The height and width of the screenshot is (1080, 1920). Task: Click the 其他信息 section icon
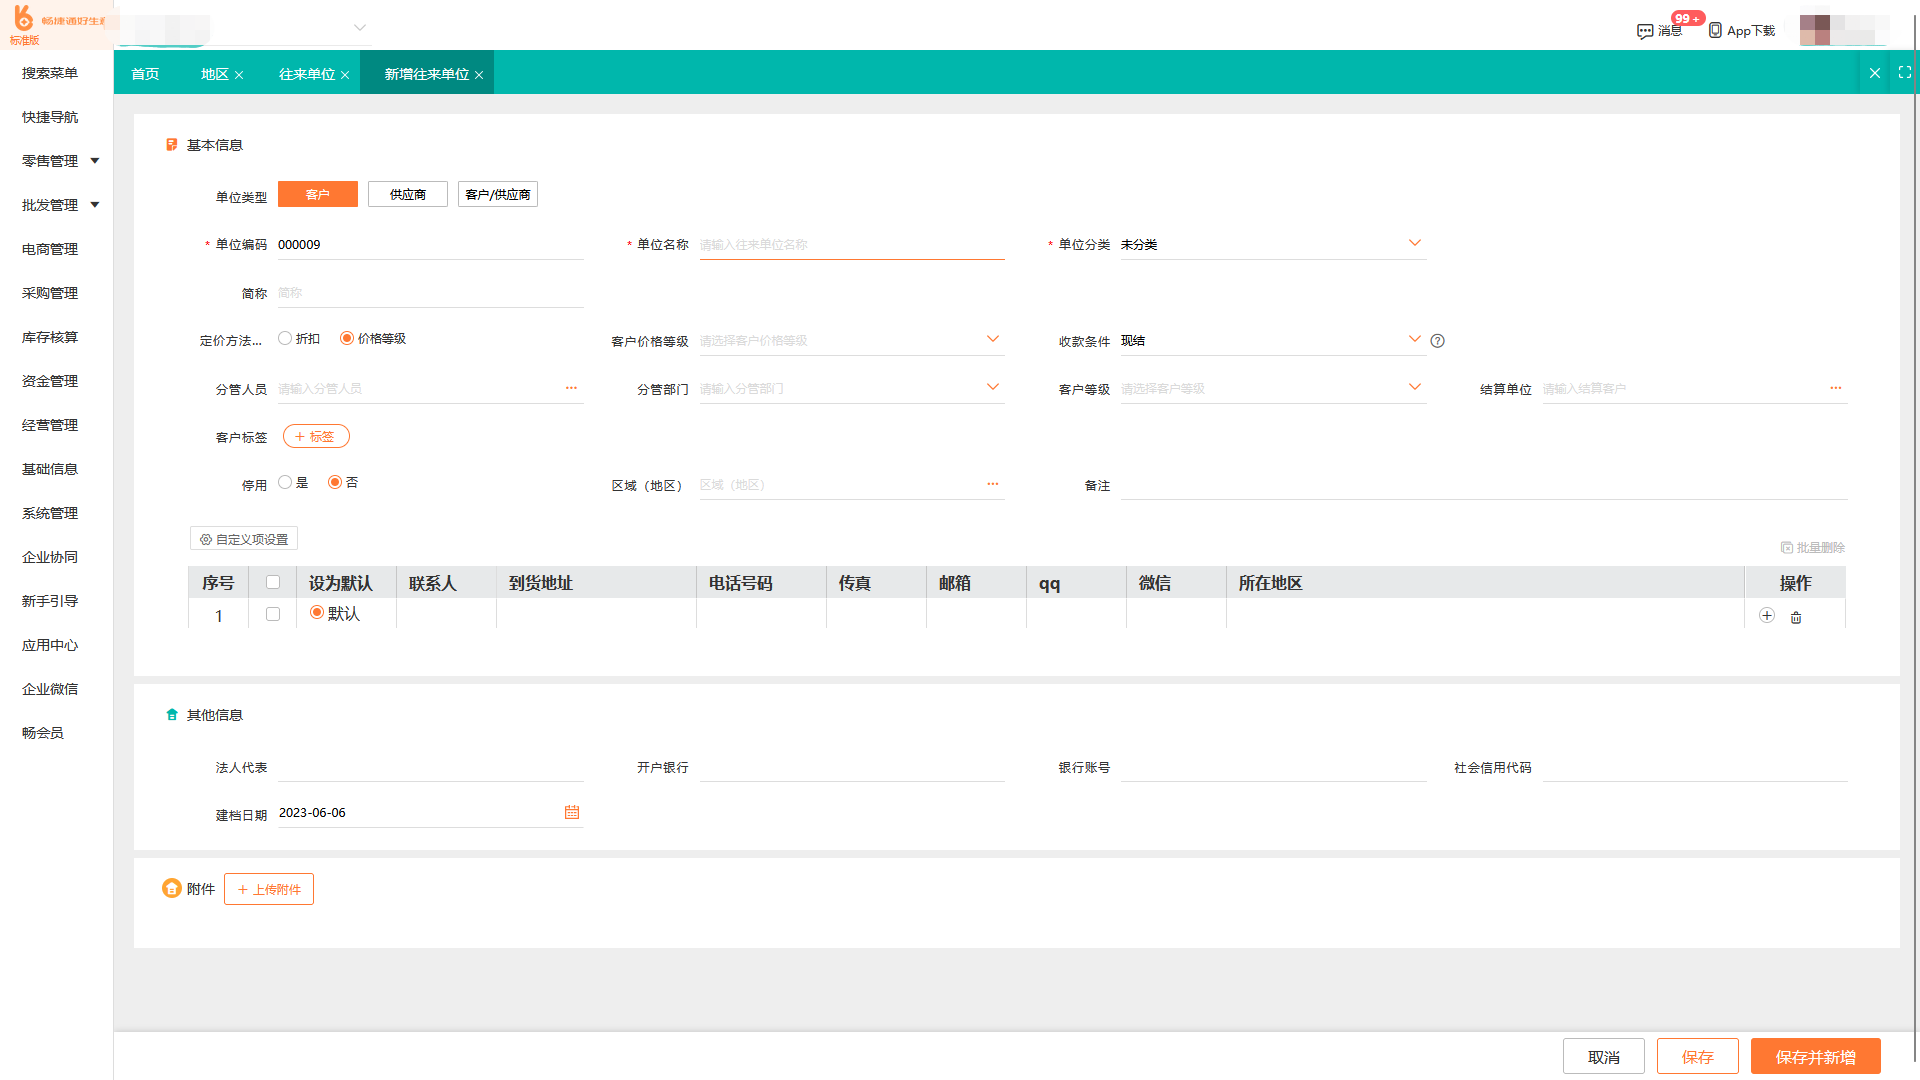[171, 715]
